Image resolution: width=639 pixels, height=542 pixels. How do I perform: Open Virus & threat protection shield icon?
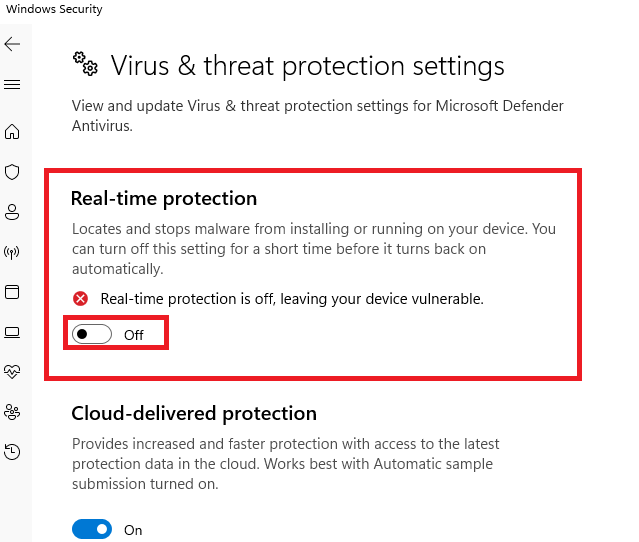pyautogui.click(x=12, y=172)
